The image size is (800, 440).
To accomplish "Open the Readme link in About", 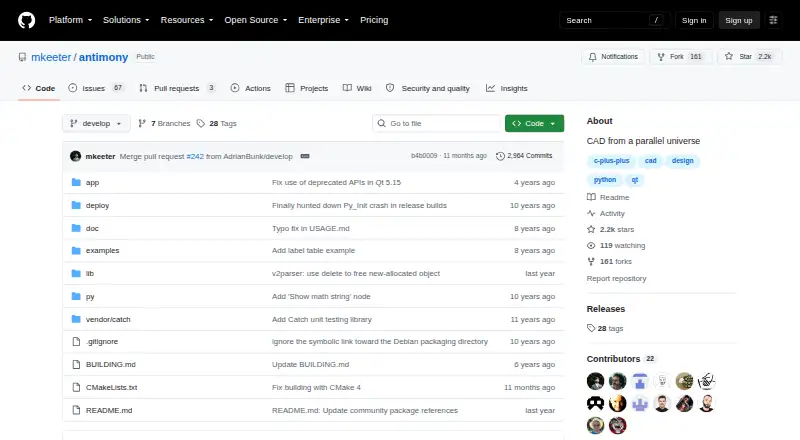I will [609, 198].
